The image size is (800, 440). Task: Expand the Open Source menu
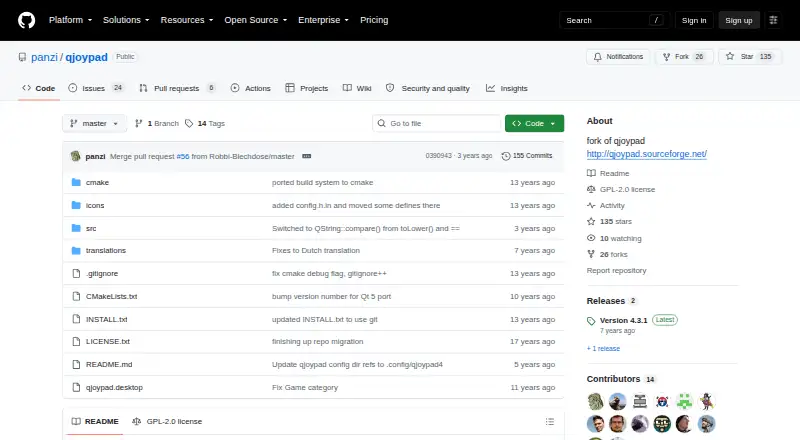pyautogui.click(x=256, y=20)
